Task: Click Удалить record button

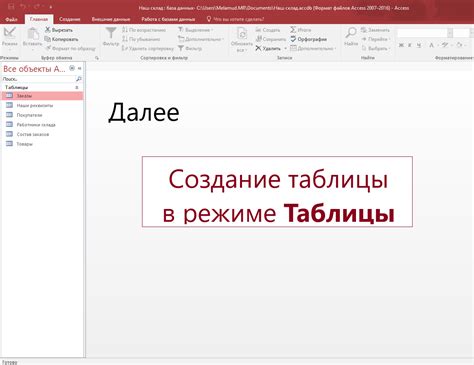Action: pos(268,48)
